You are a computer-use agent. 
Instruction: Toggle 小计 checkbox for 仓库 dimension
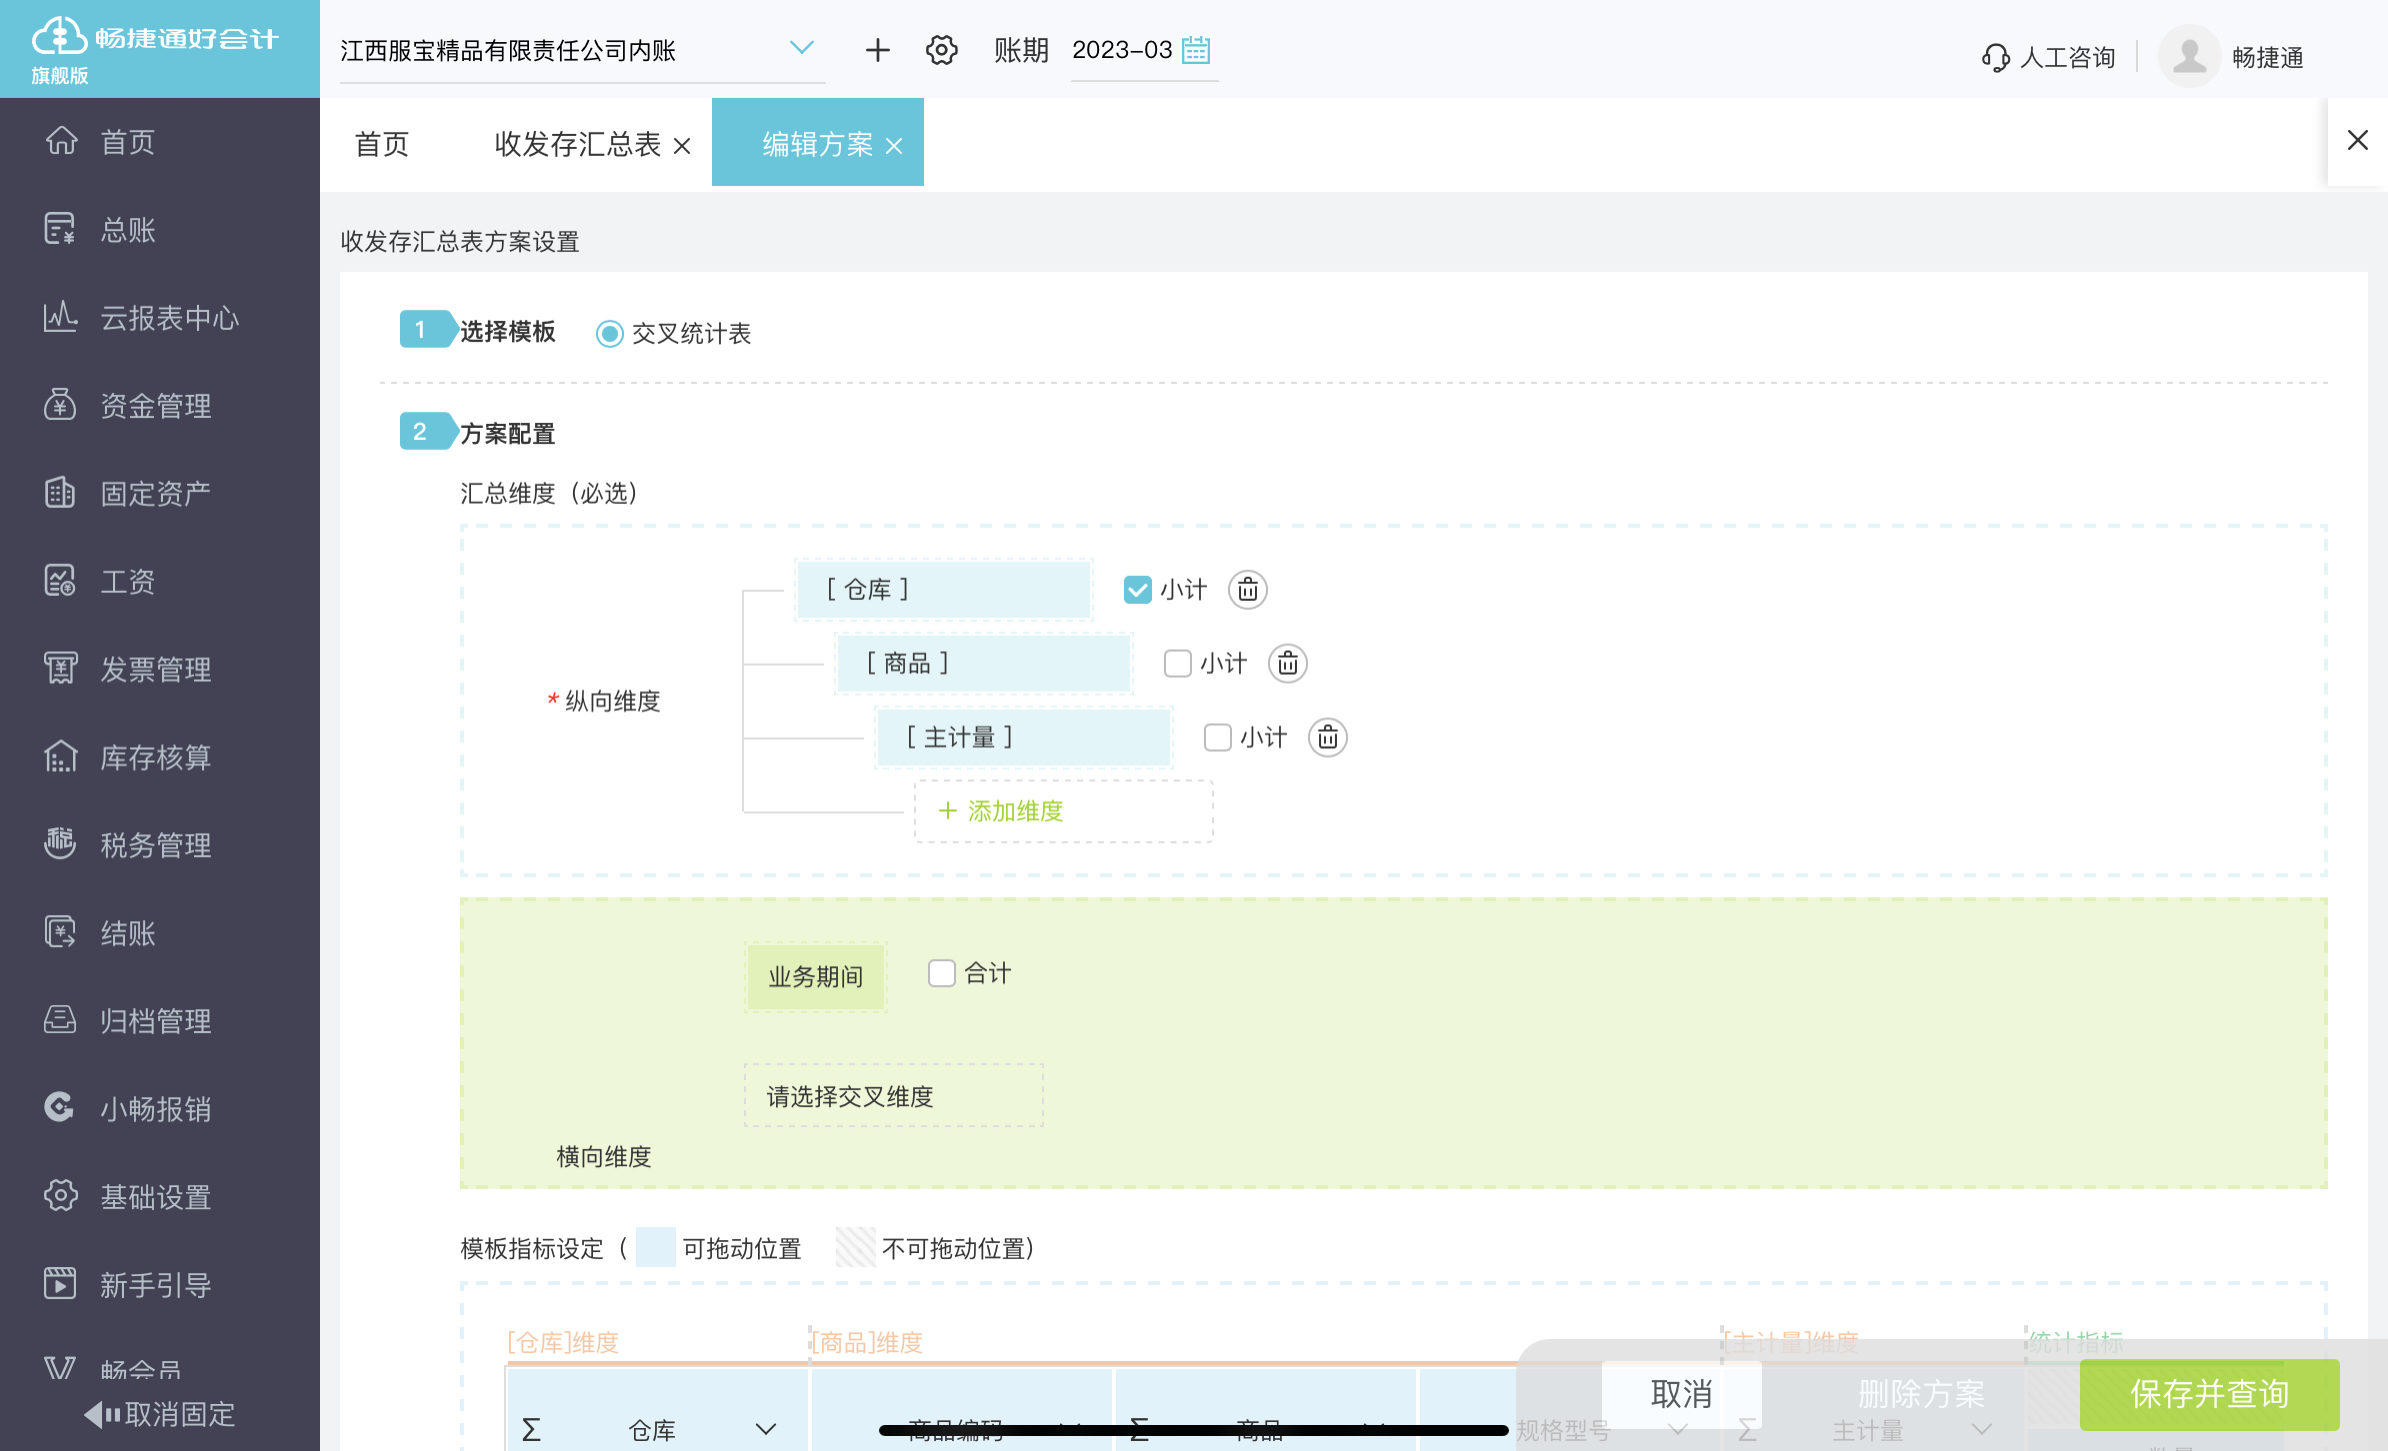(1134, 588)
